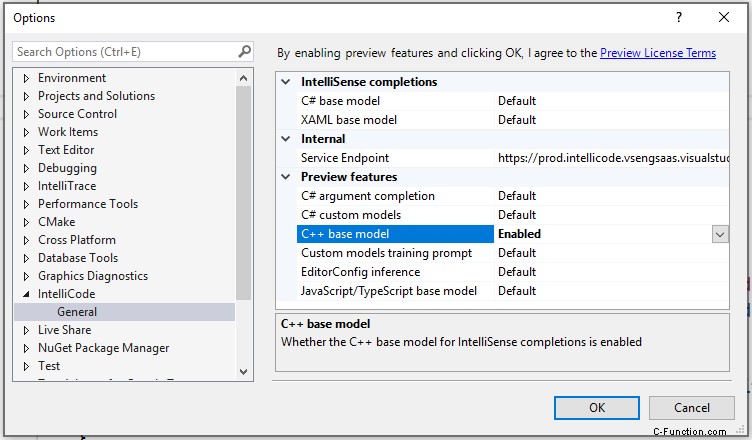The image size is (752, 440).
Task: Collapse the IntelliCode tree node
Action: tap(26, 294)
